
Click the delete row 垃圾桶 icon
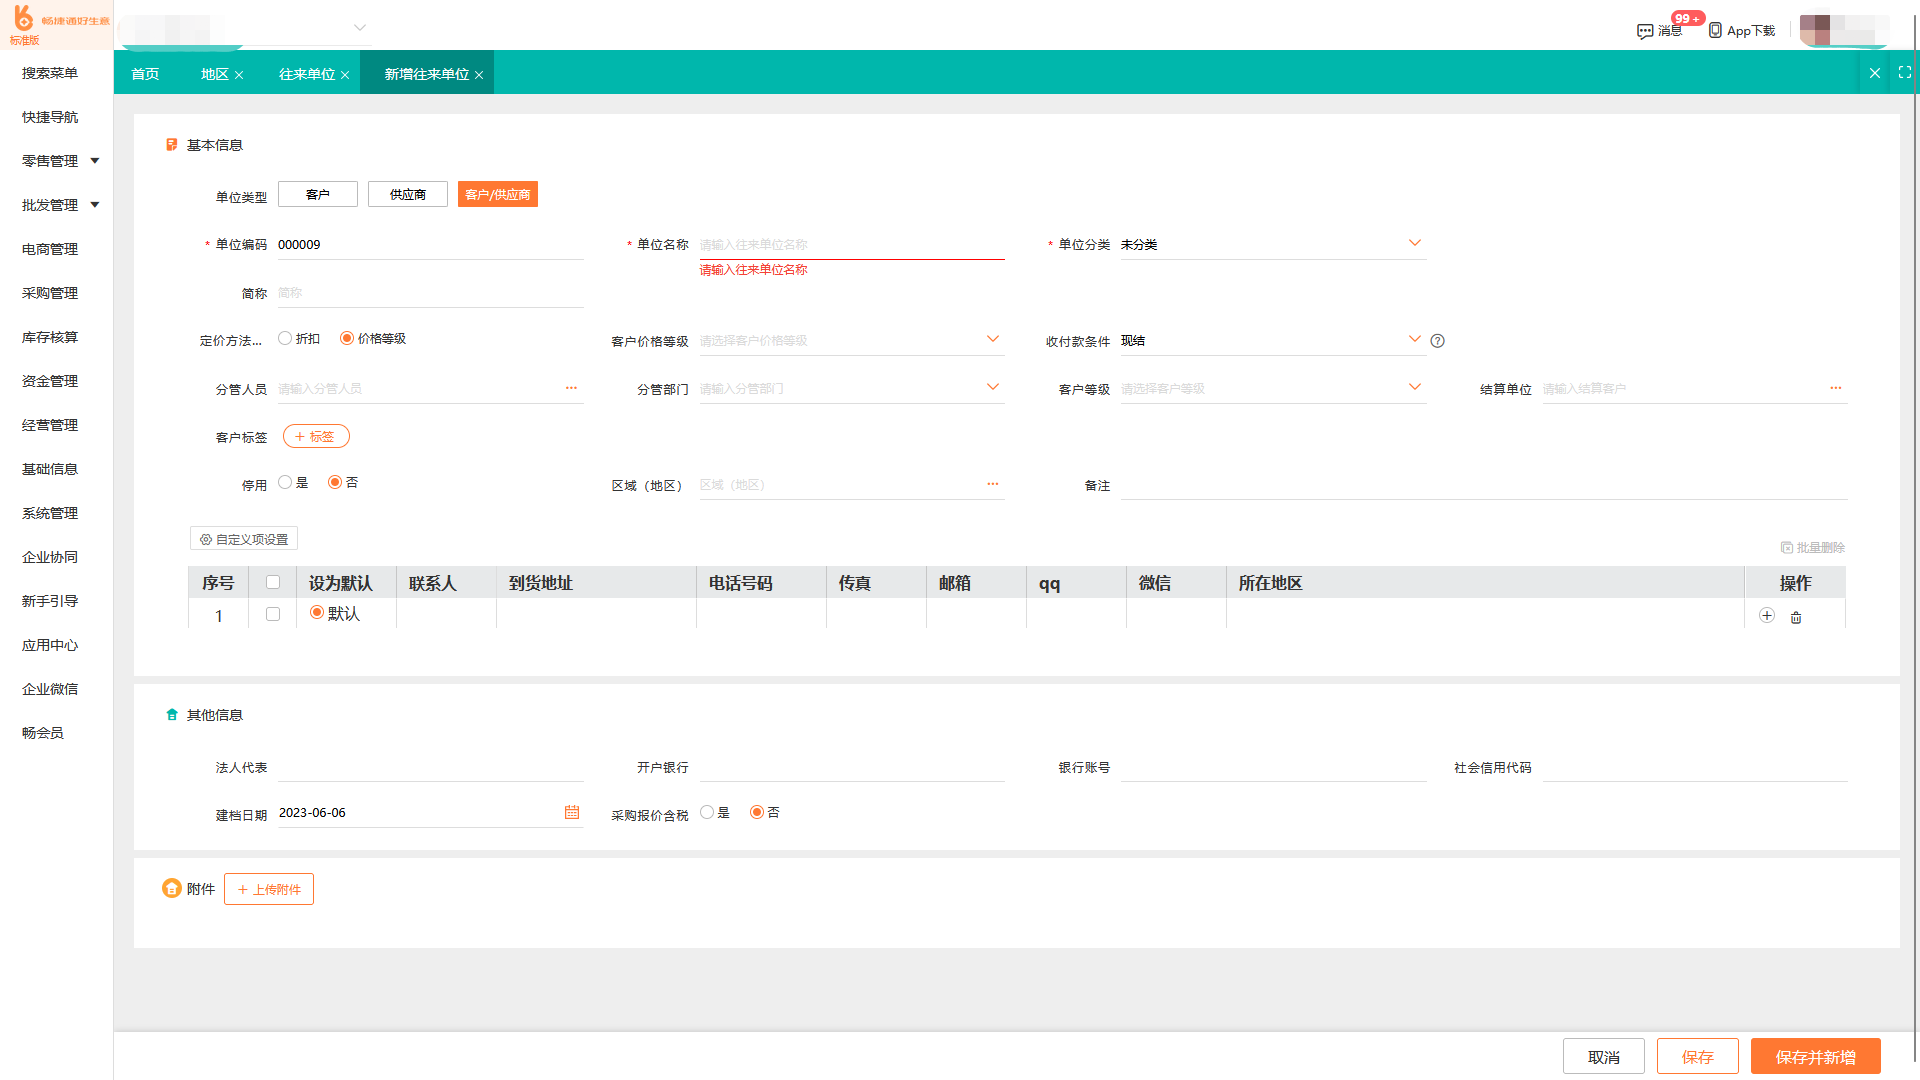[1796, 613]
